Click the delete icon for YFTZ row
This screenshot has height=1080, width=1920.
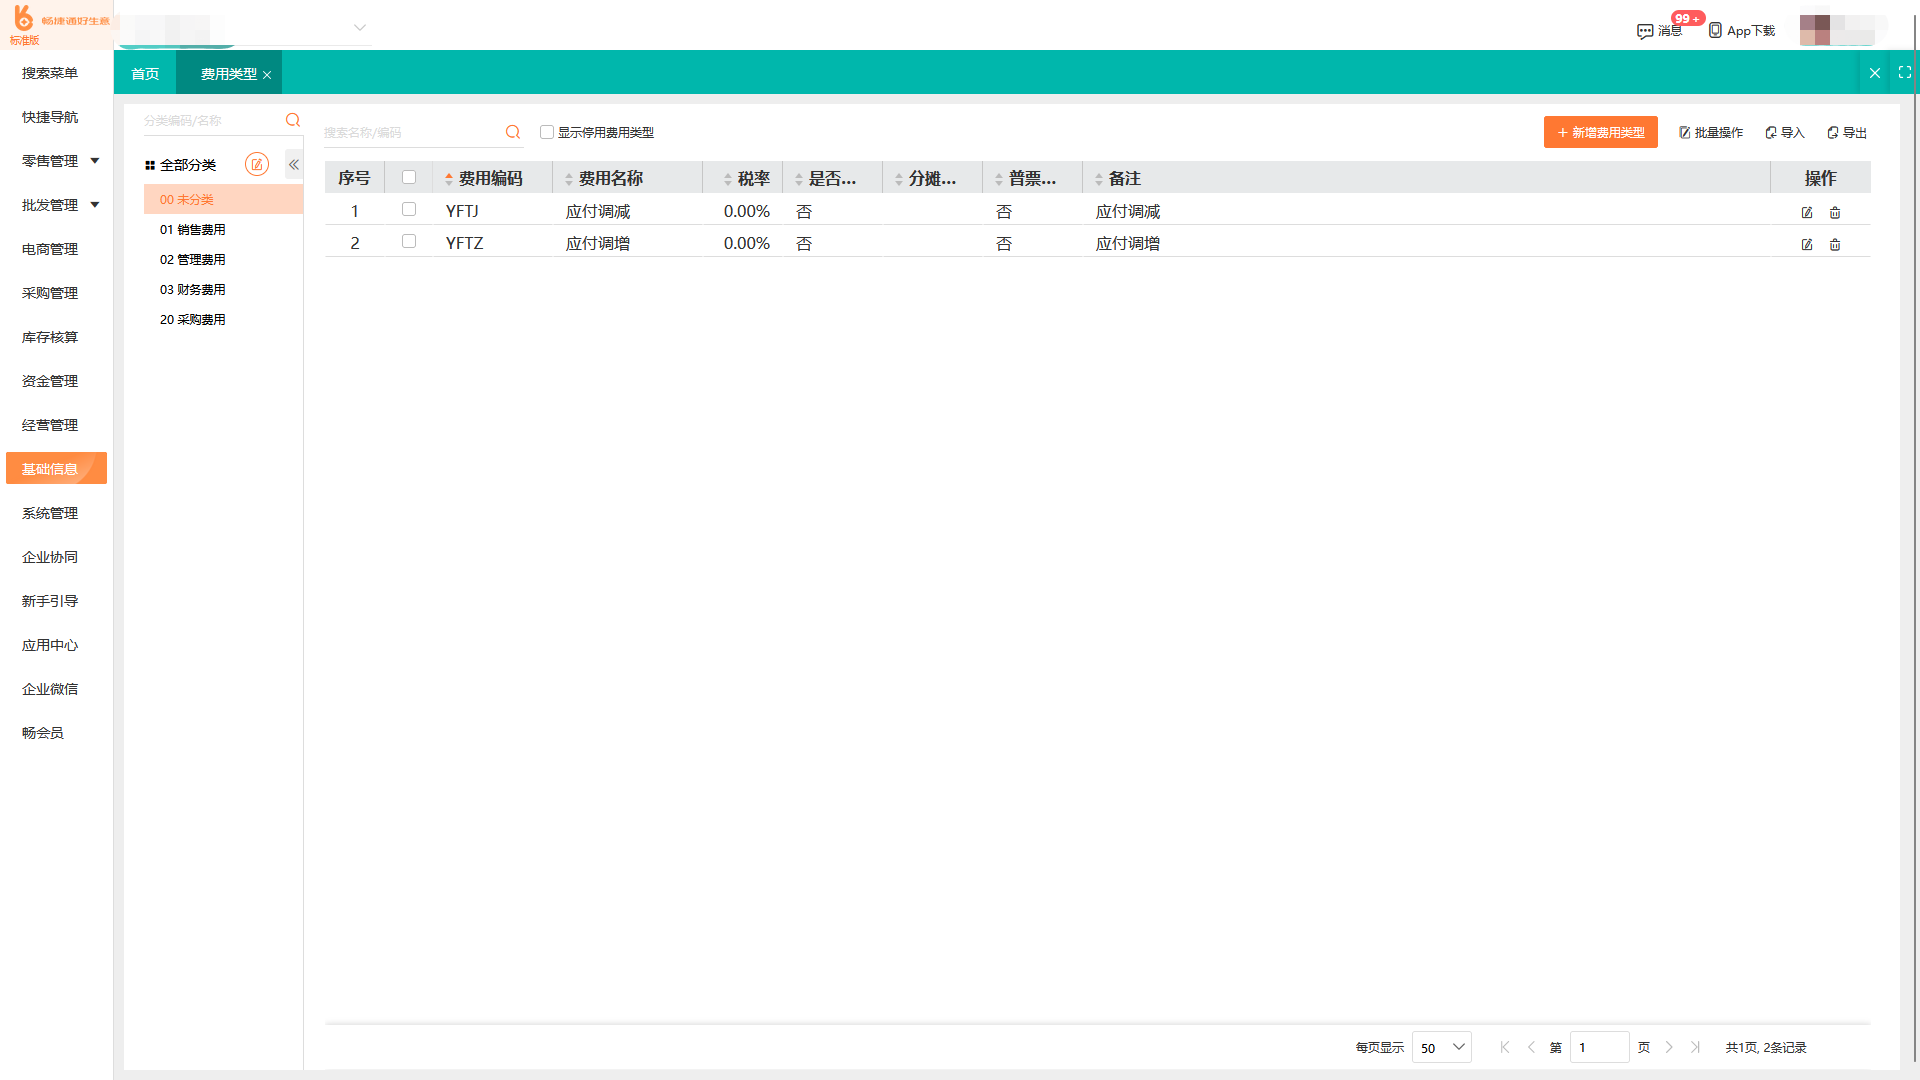point(1836,244)
